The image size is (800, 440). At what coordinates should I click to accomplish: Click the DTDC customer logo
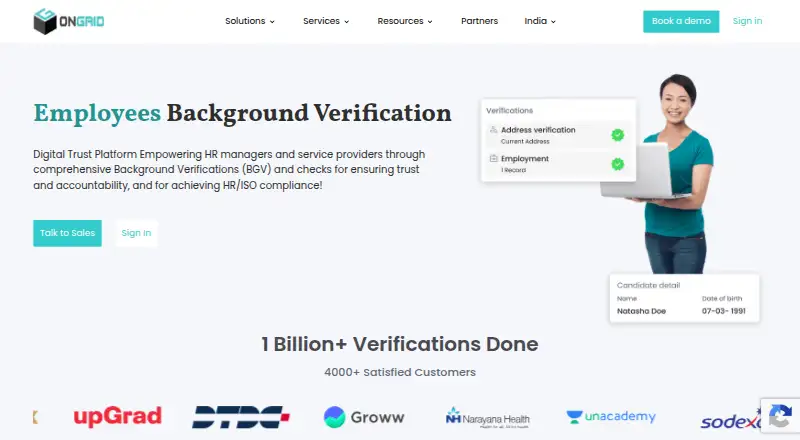[241, 417]
